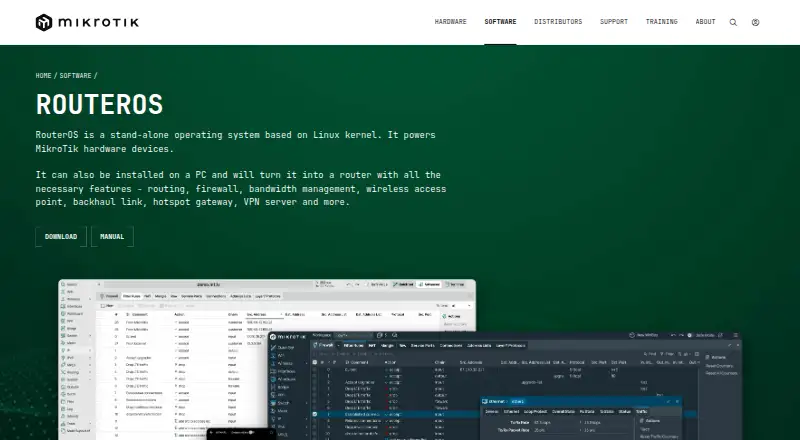Click the Manual button
This screenshot has height=440, width=800.
[112, 237]
